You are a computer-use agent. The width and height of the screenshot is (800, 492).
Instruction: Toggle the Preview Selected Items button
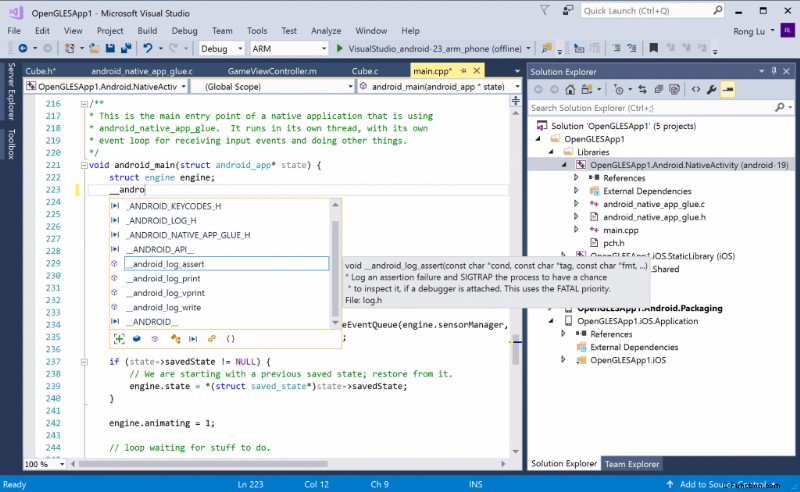point(728,89)
